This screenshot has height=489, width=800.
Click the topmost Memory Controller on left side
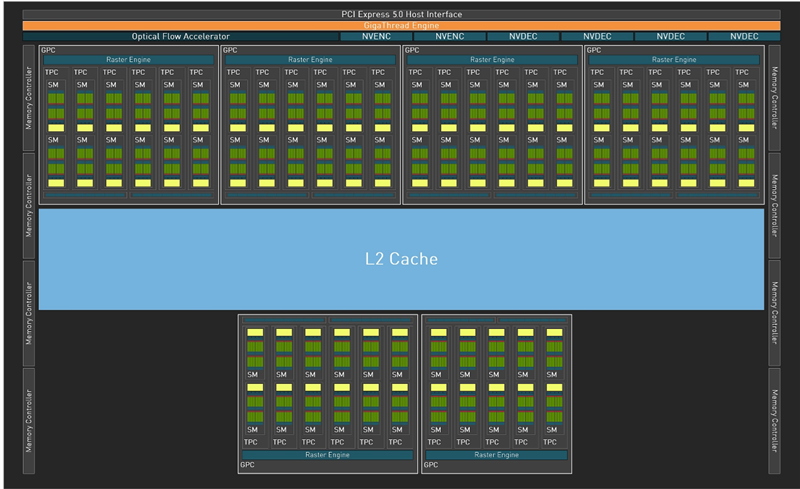pyautogui.click(x=28, y=97)
